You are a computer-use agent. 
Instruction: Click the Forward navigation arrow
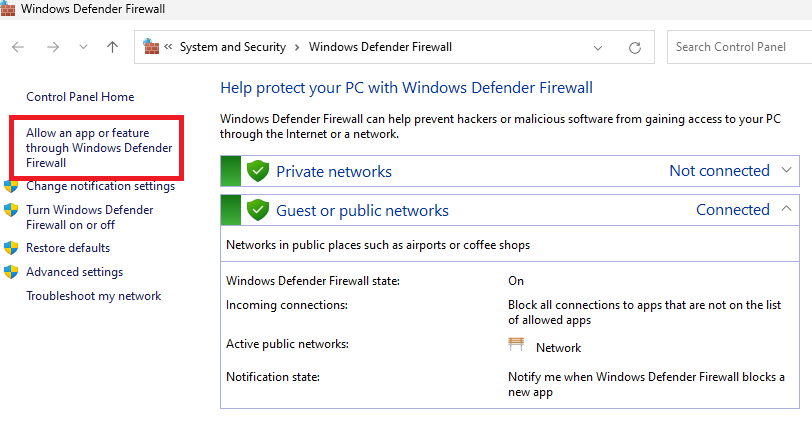click(x=53, y=47)
